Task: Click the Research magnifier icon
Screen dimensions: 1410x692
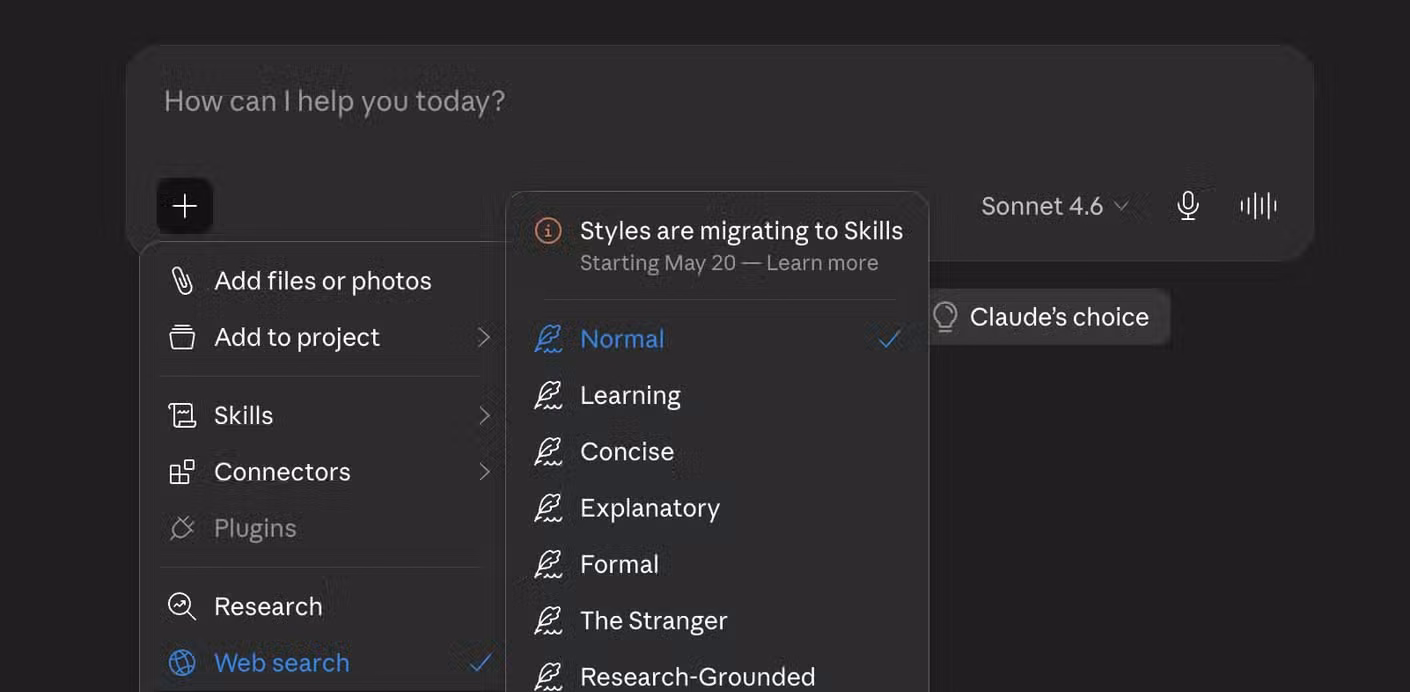Action: click(x=182, y=606)
